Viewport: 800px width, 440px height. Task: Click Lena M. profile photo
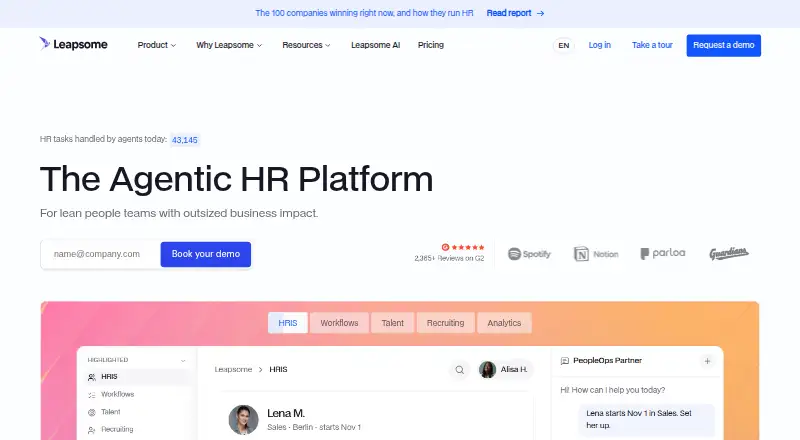(243, 420)
